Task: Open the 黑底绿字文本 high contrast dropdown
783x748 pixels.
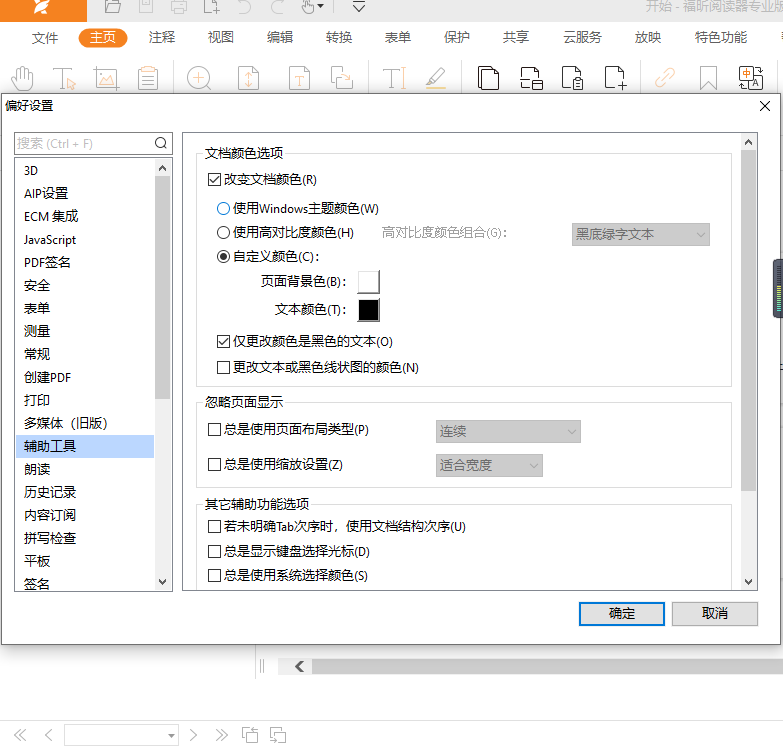Action: [x=640, y=234]
